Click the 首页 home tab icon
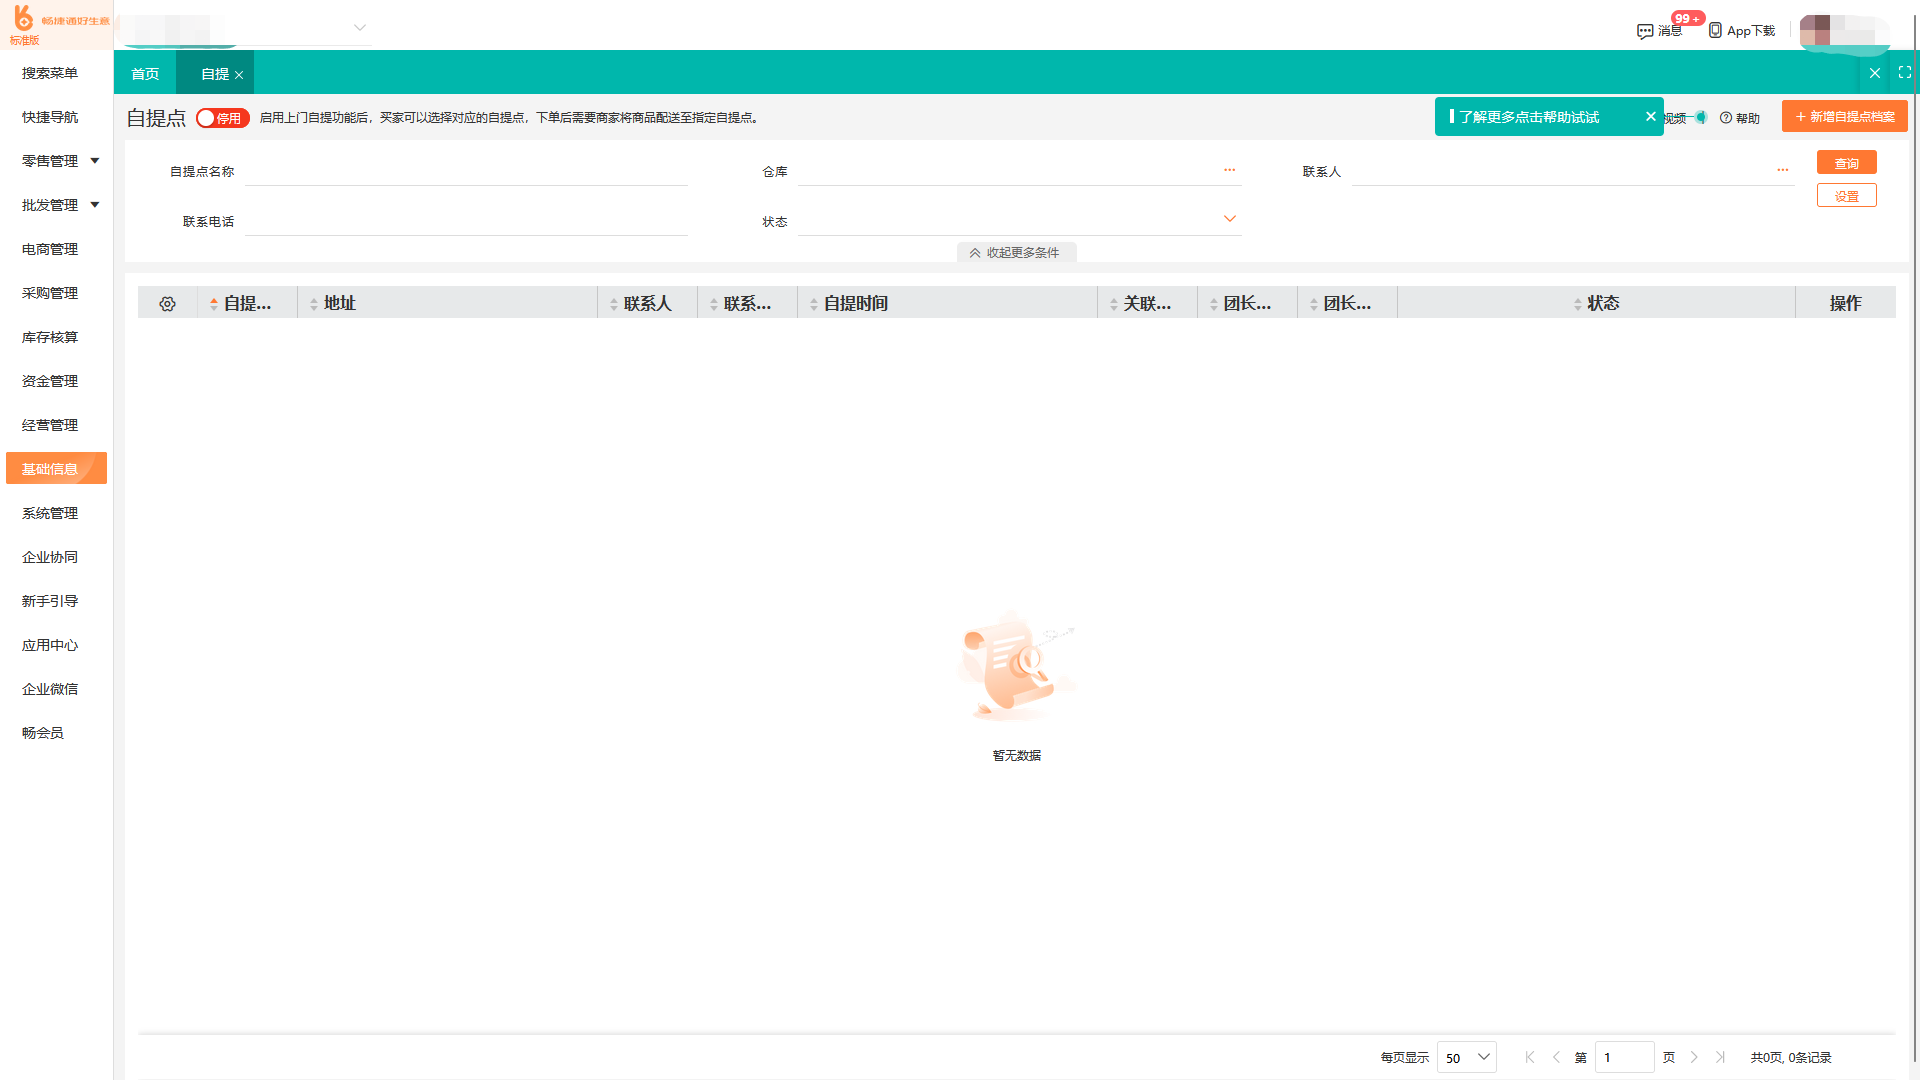Viewport: 1920px width, 1080px height. point(145,73)
